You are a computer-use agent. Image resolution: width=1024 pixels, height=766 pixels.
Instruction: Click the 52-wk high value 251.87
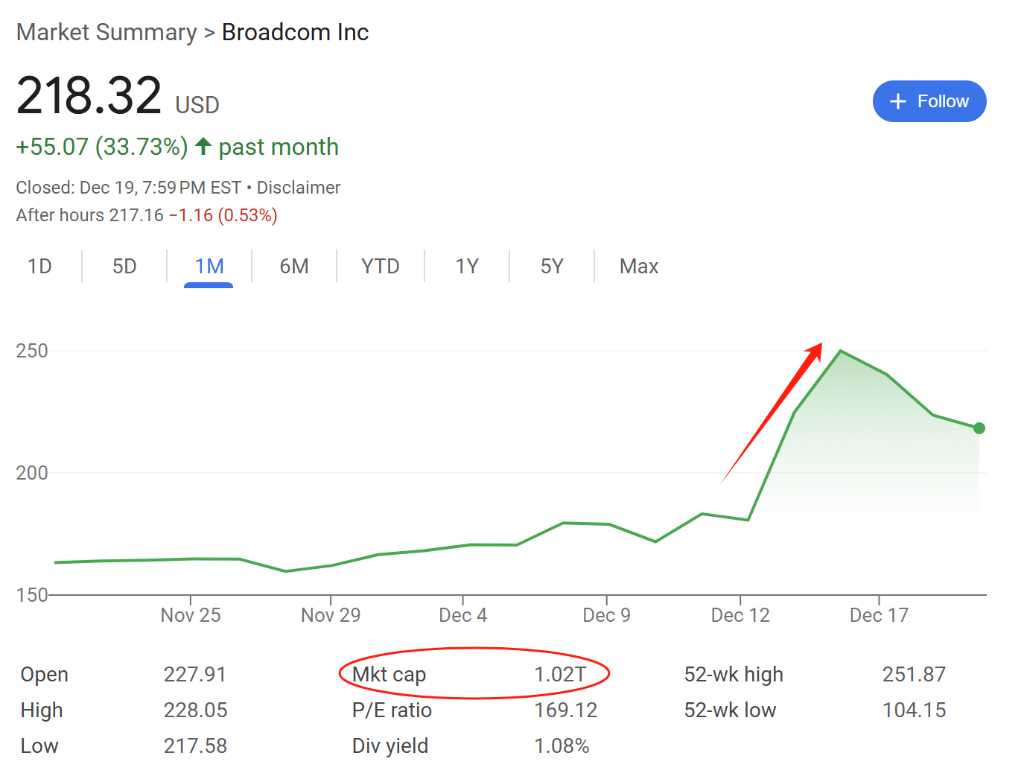coord(913,675)
